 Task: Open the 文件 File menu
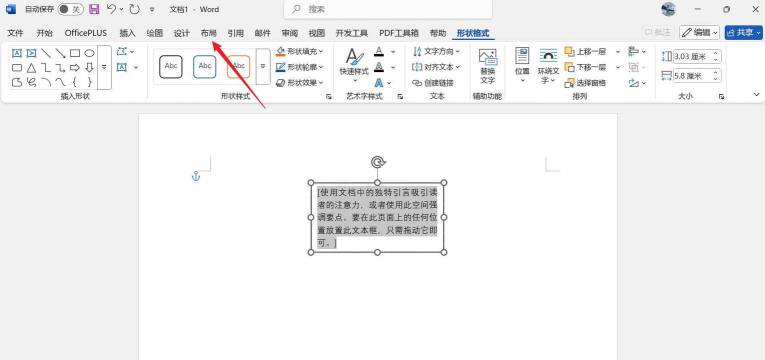(x=15, y=33)
